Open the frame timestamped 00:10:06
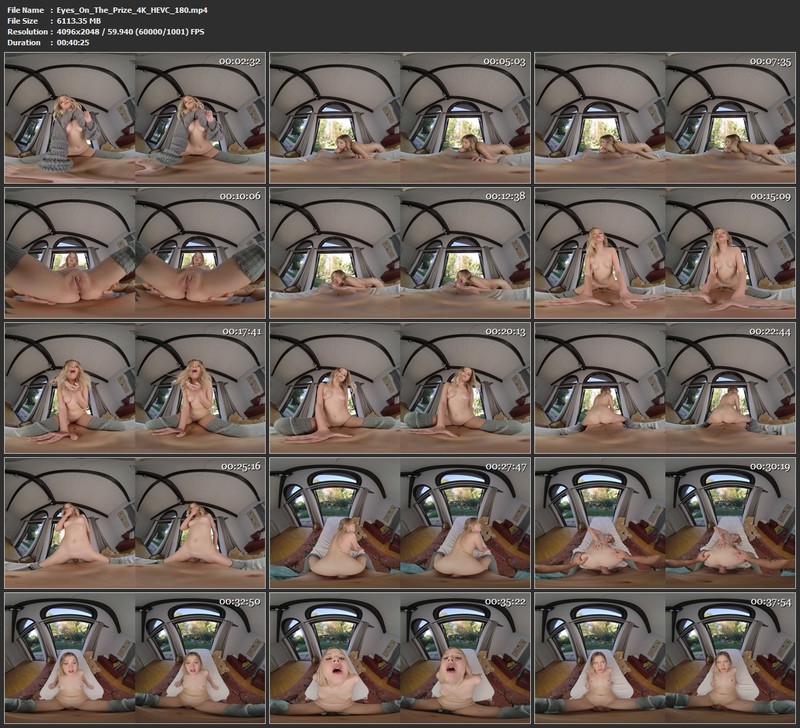800x728 pixels. tap(134, 252)
